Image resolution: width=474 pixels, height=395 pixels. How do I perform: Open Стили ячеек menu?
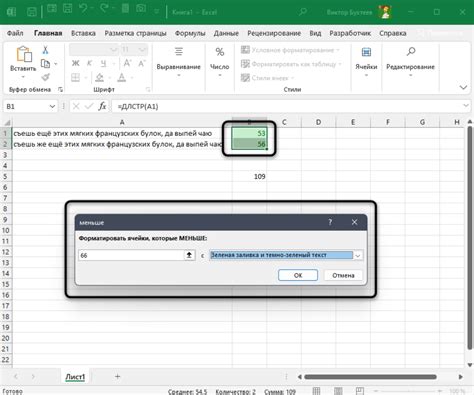[x=267, y=78]
